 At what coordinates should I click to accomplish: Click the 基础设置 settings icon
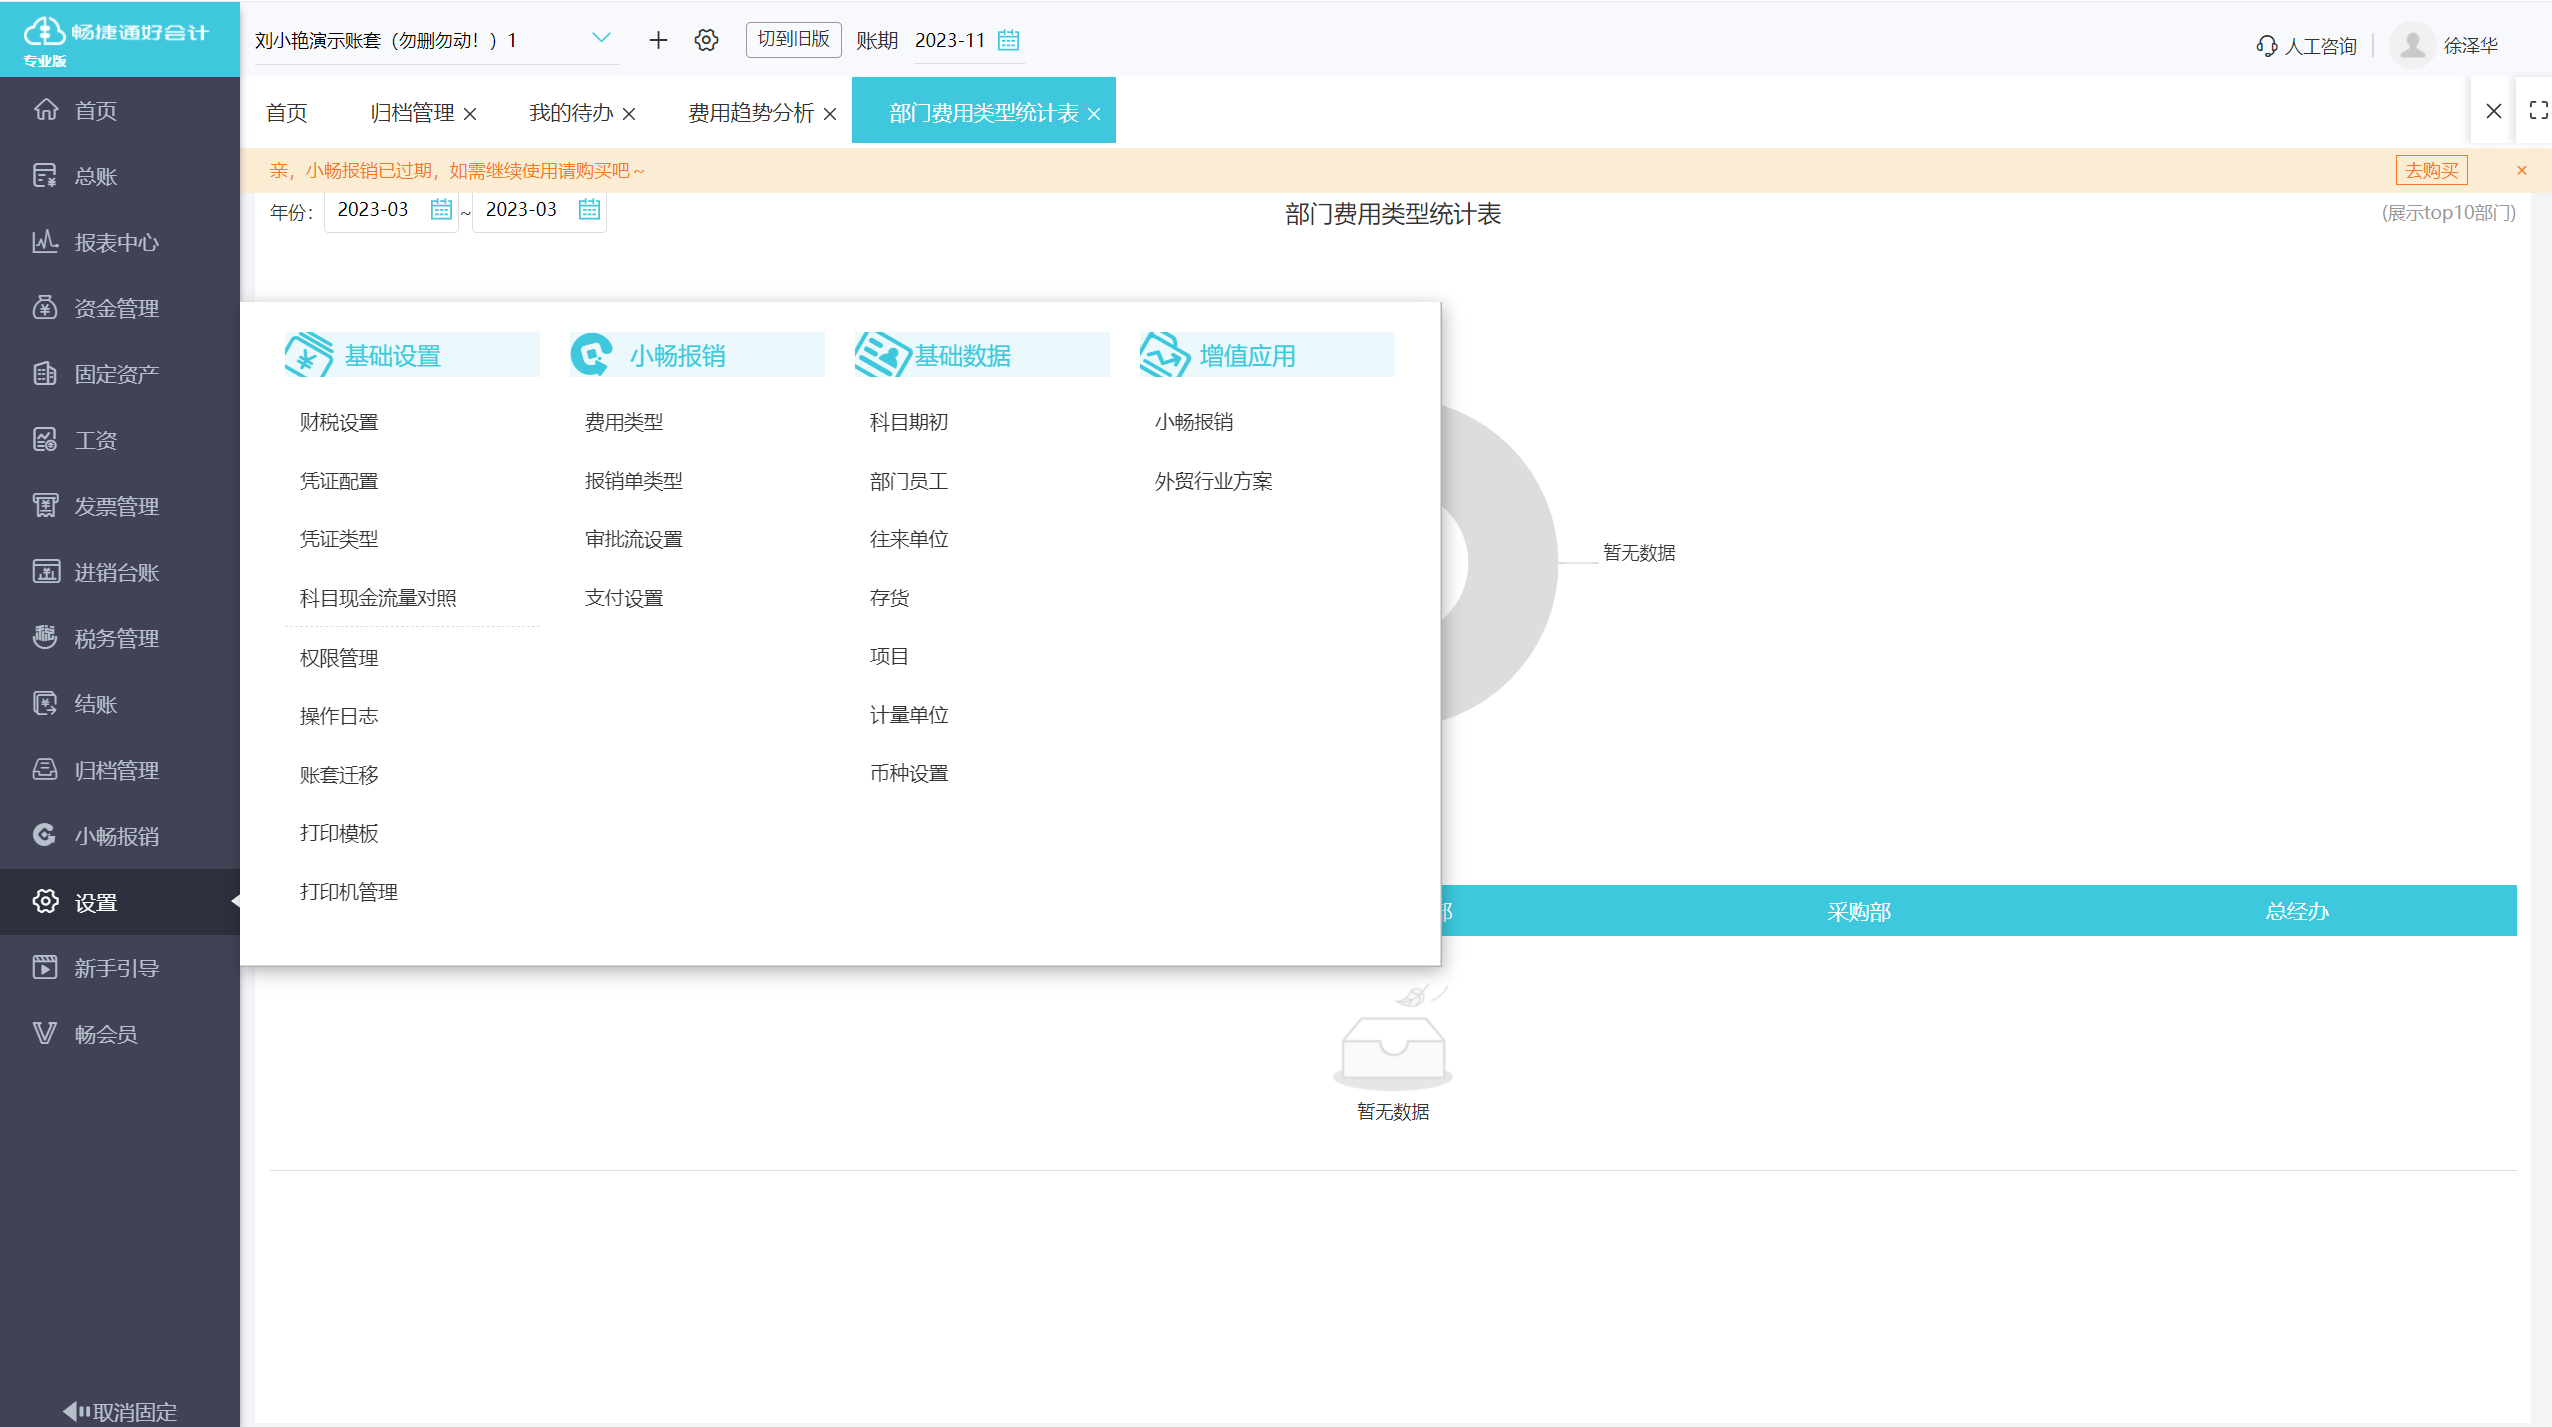307,354
